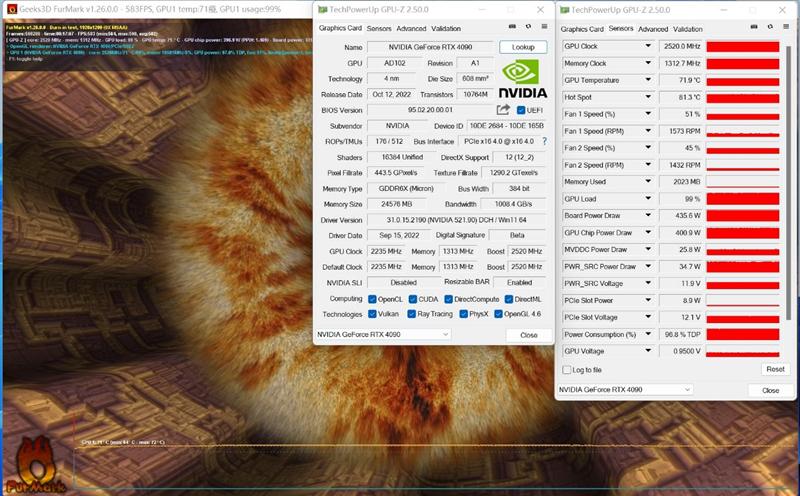Image resolution: width=800 pixels, height=496 pixels.
Task: Switch to Advanced tab in Graphics Card window
Action: [x=411, y=29]
